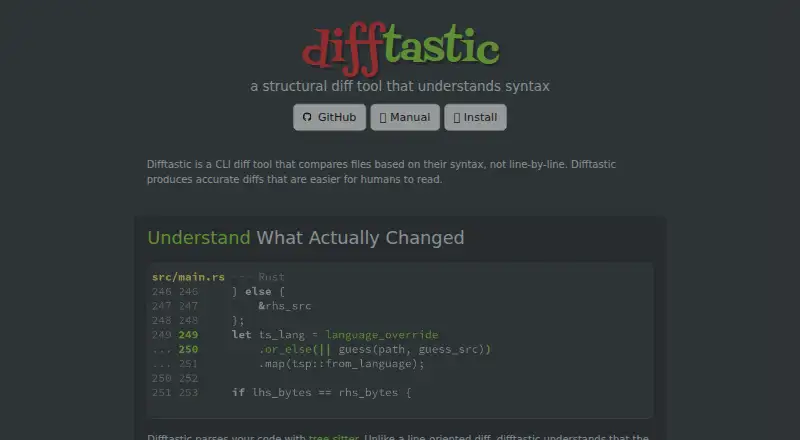Click the difftastic logo

[x=401, y=48]
